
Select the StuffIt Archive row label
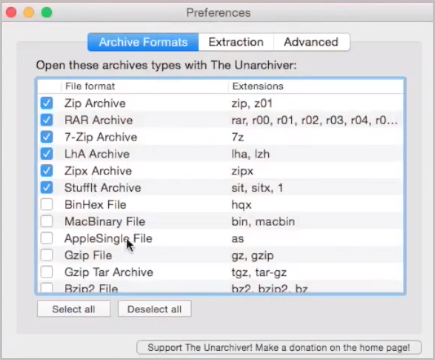pyautogui.click(x=103, y=188)
